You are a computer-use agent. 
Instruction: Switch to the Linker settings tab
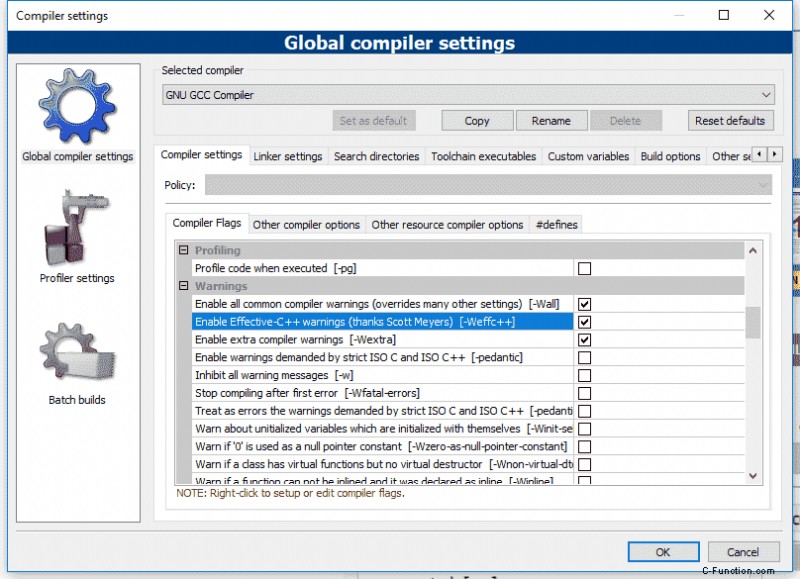[288, 157]
